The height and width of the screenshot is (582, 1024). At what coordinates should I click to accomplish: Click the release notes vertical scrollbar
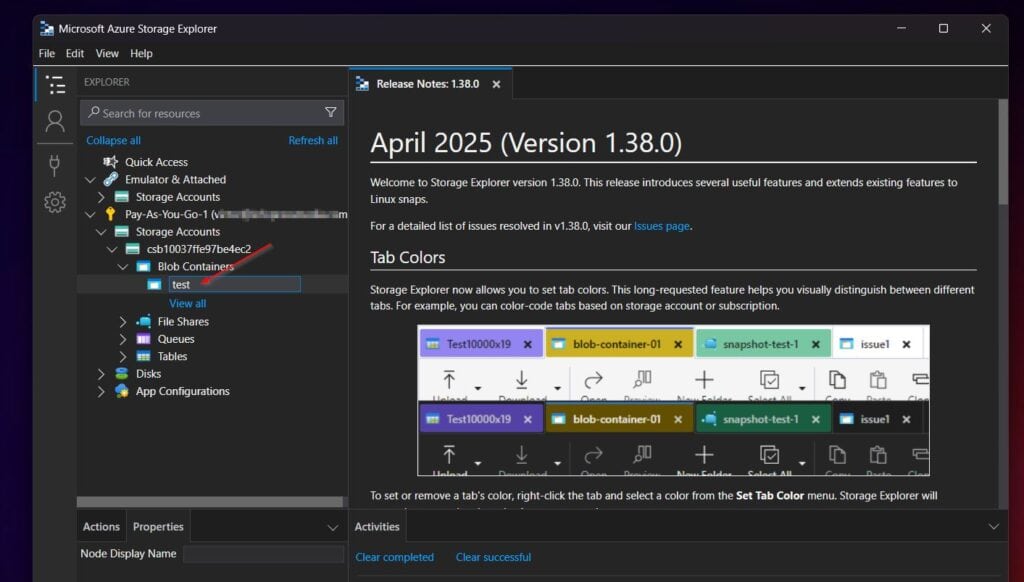1002,152
